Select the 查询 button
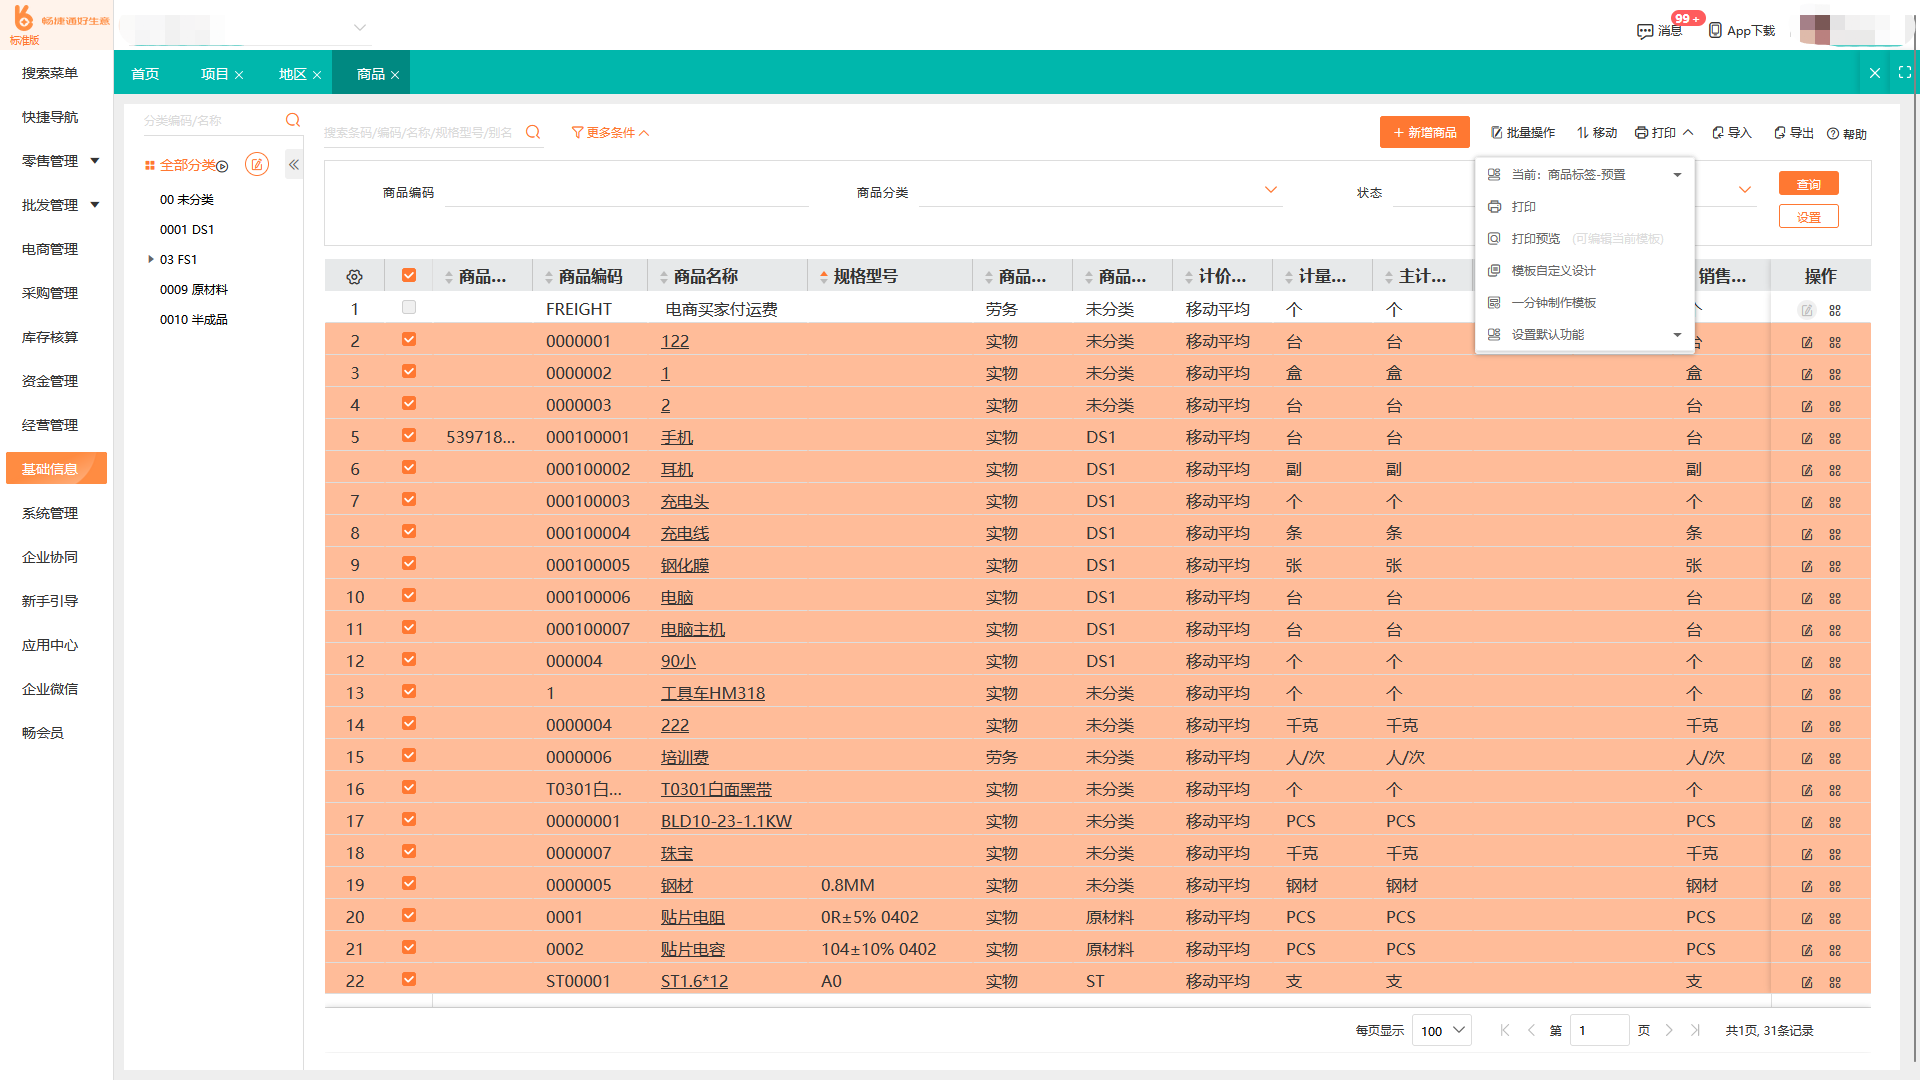The width and height of the screenshot is (1920, 1080). 1808,183
